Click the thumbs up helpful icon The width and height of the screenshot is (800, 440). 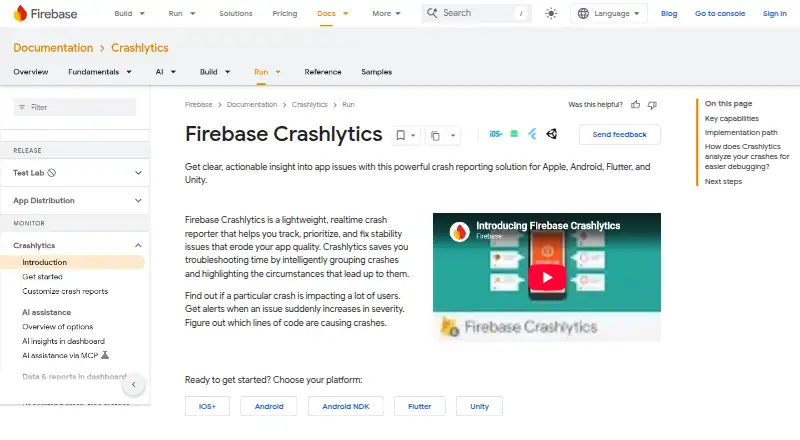635,105
